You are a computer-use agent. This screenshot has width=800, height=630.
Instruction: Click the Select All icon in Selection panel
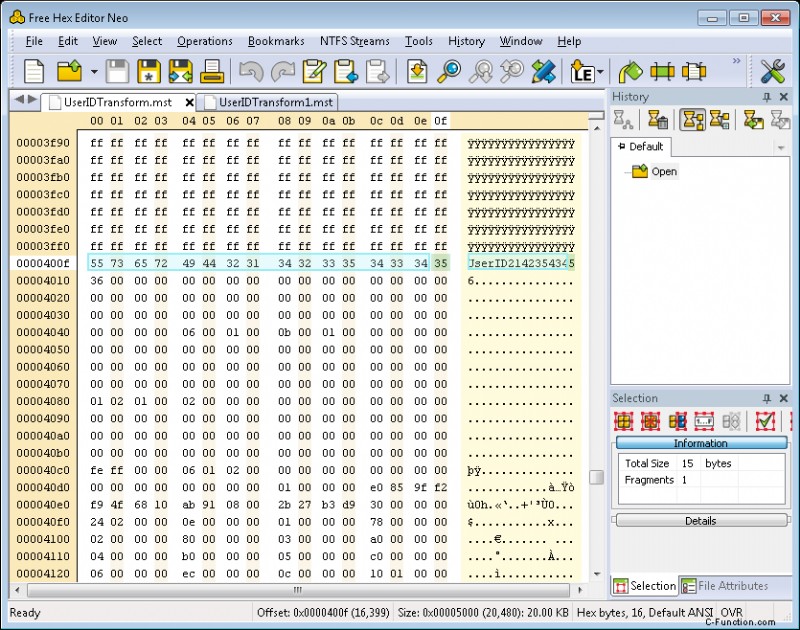coord(624,421)
